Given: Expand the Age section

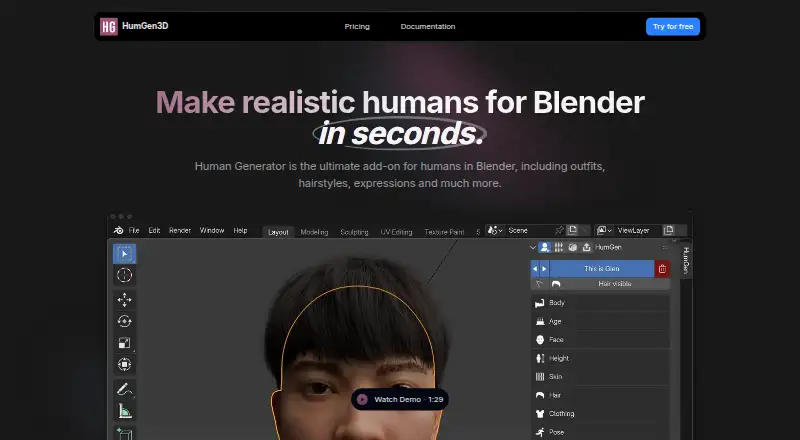Looking at the screenshot, I should [x=601, y=322].
